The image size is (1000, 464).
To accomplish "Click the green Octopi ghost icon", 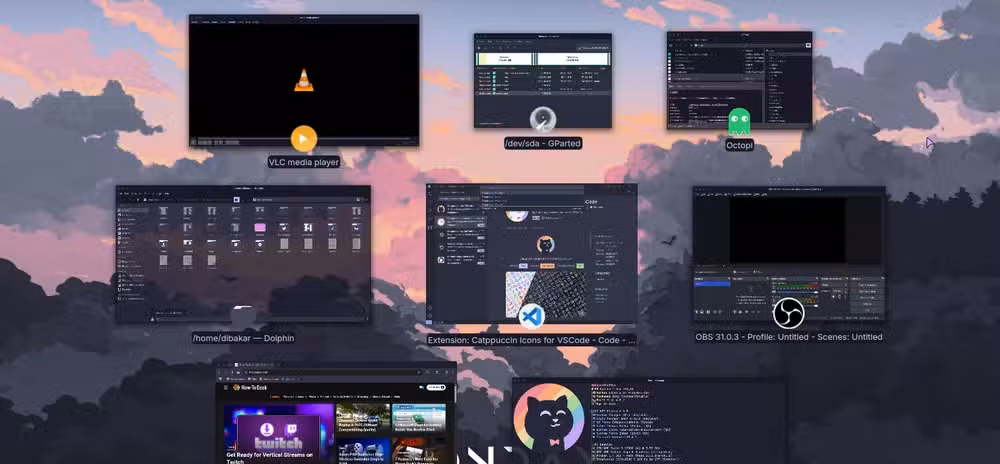I will pyautogui.click(x=739, y=122).
